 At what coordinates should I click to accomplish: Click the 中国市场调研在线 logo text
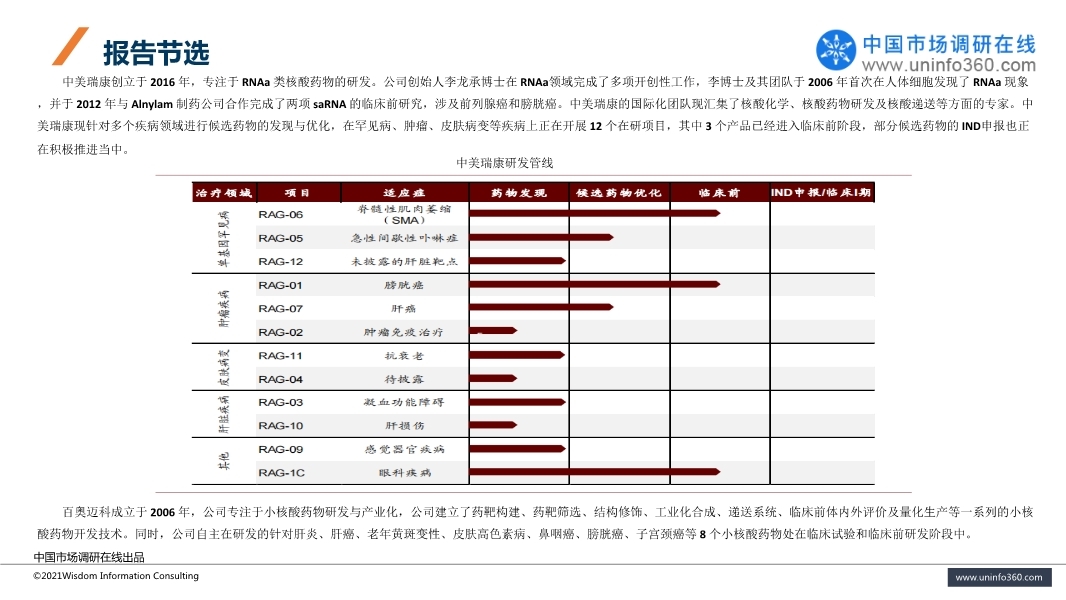click(x=948, y=43)
